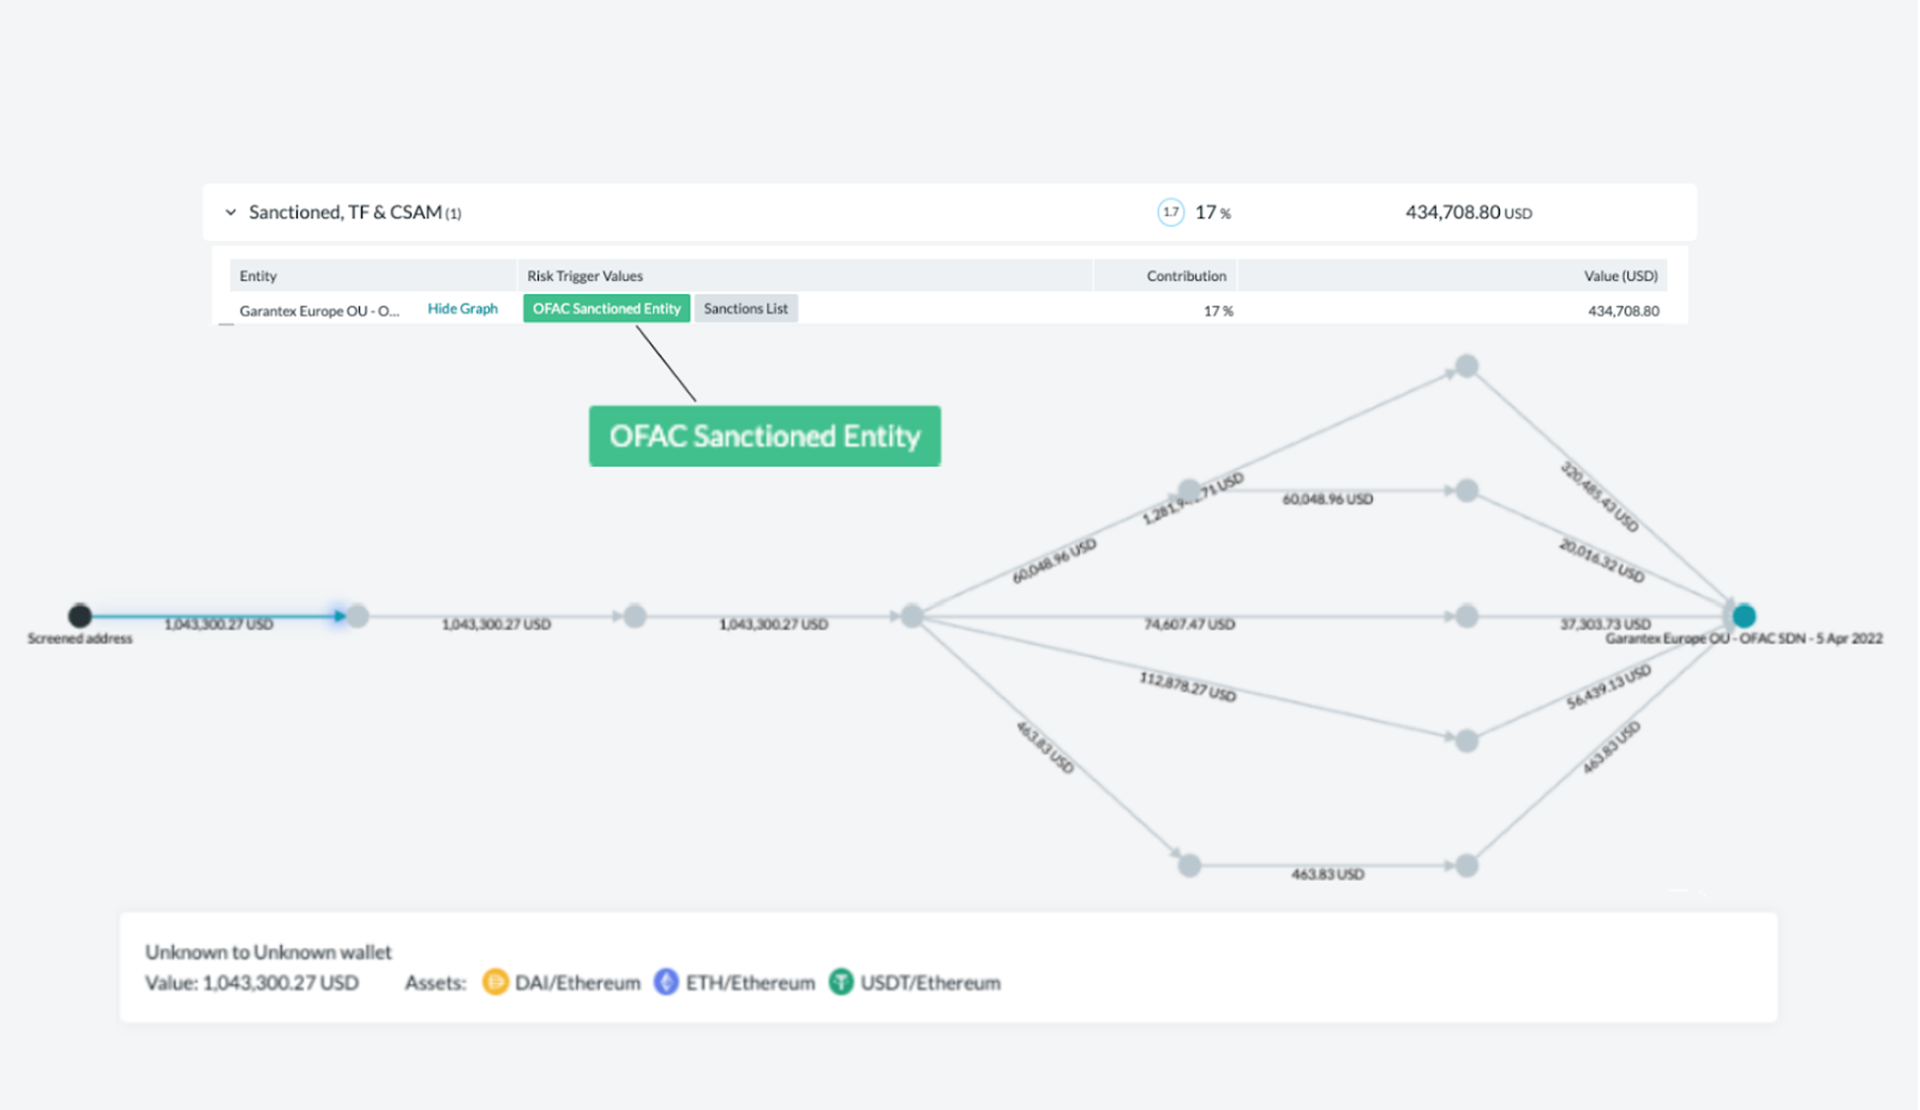Select the USDT/Ethereum asset icon
Screen dimensions: 1920x1110
843,983
